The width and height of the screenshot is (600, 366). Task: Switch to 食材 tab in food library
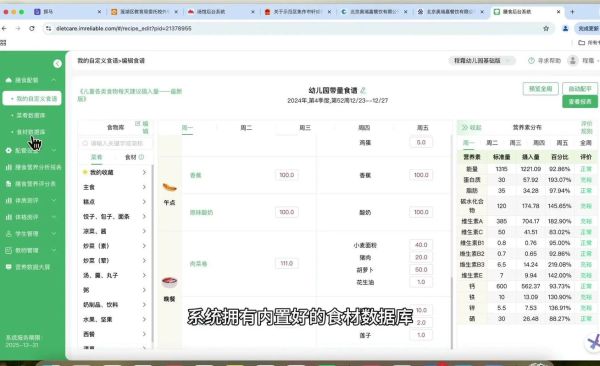click(130, 157)
